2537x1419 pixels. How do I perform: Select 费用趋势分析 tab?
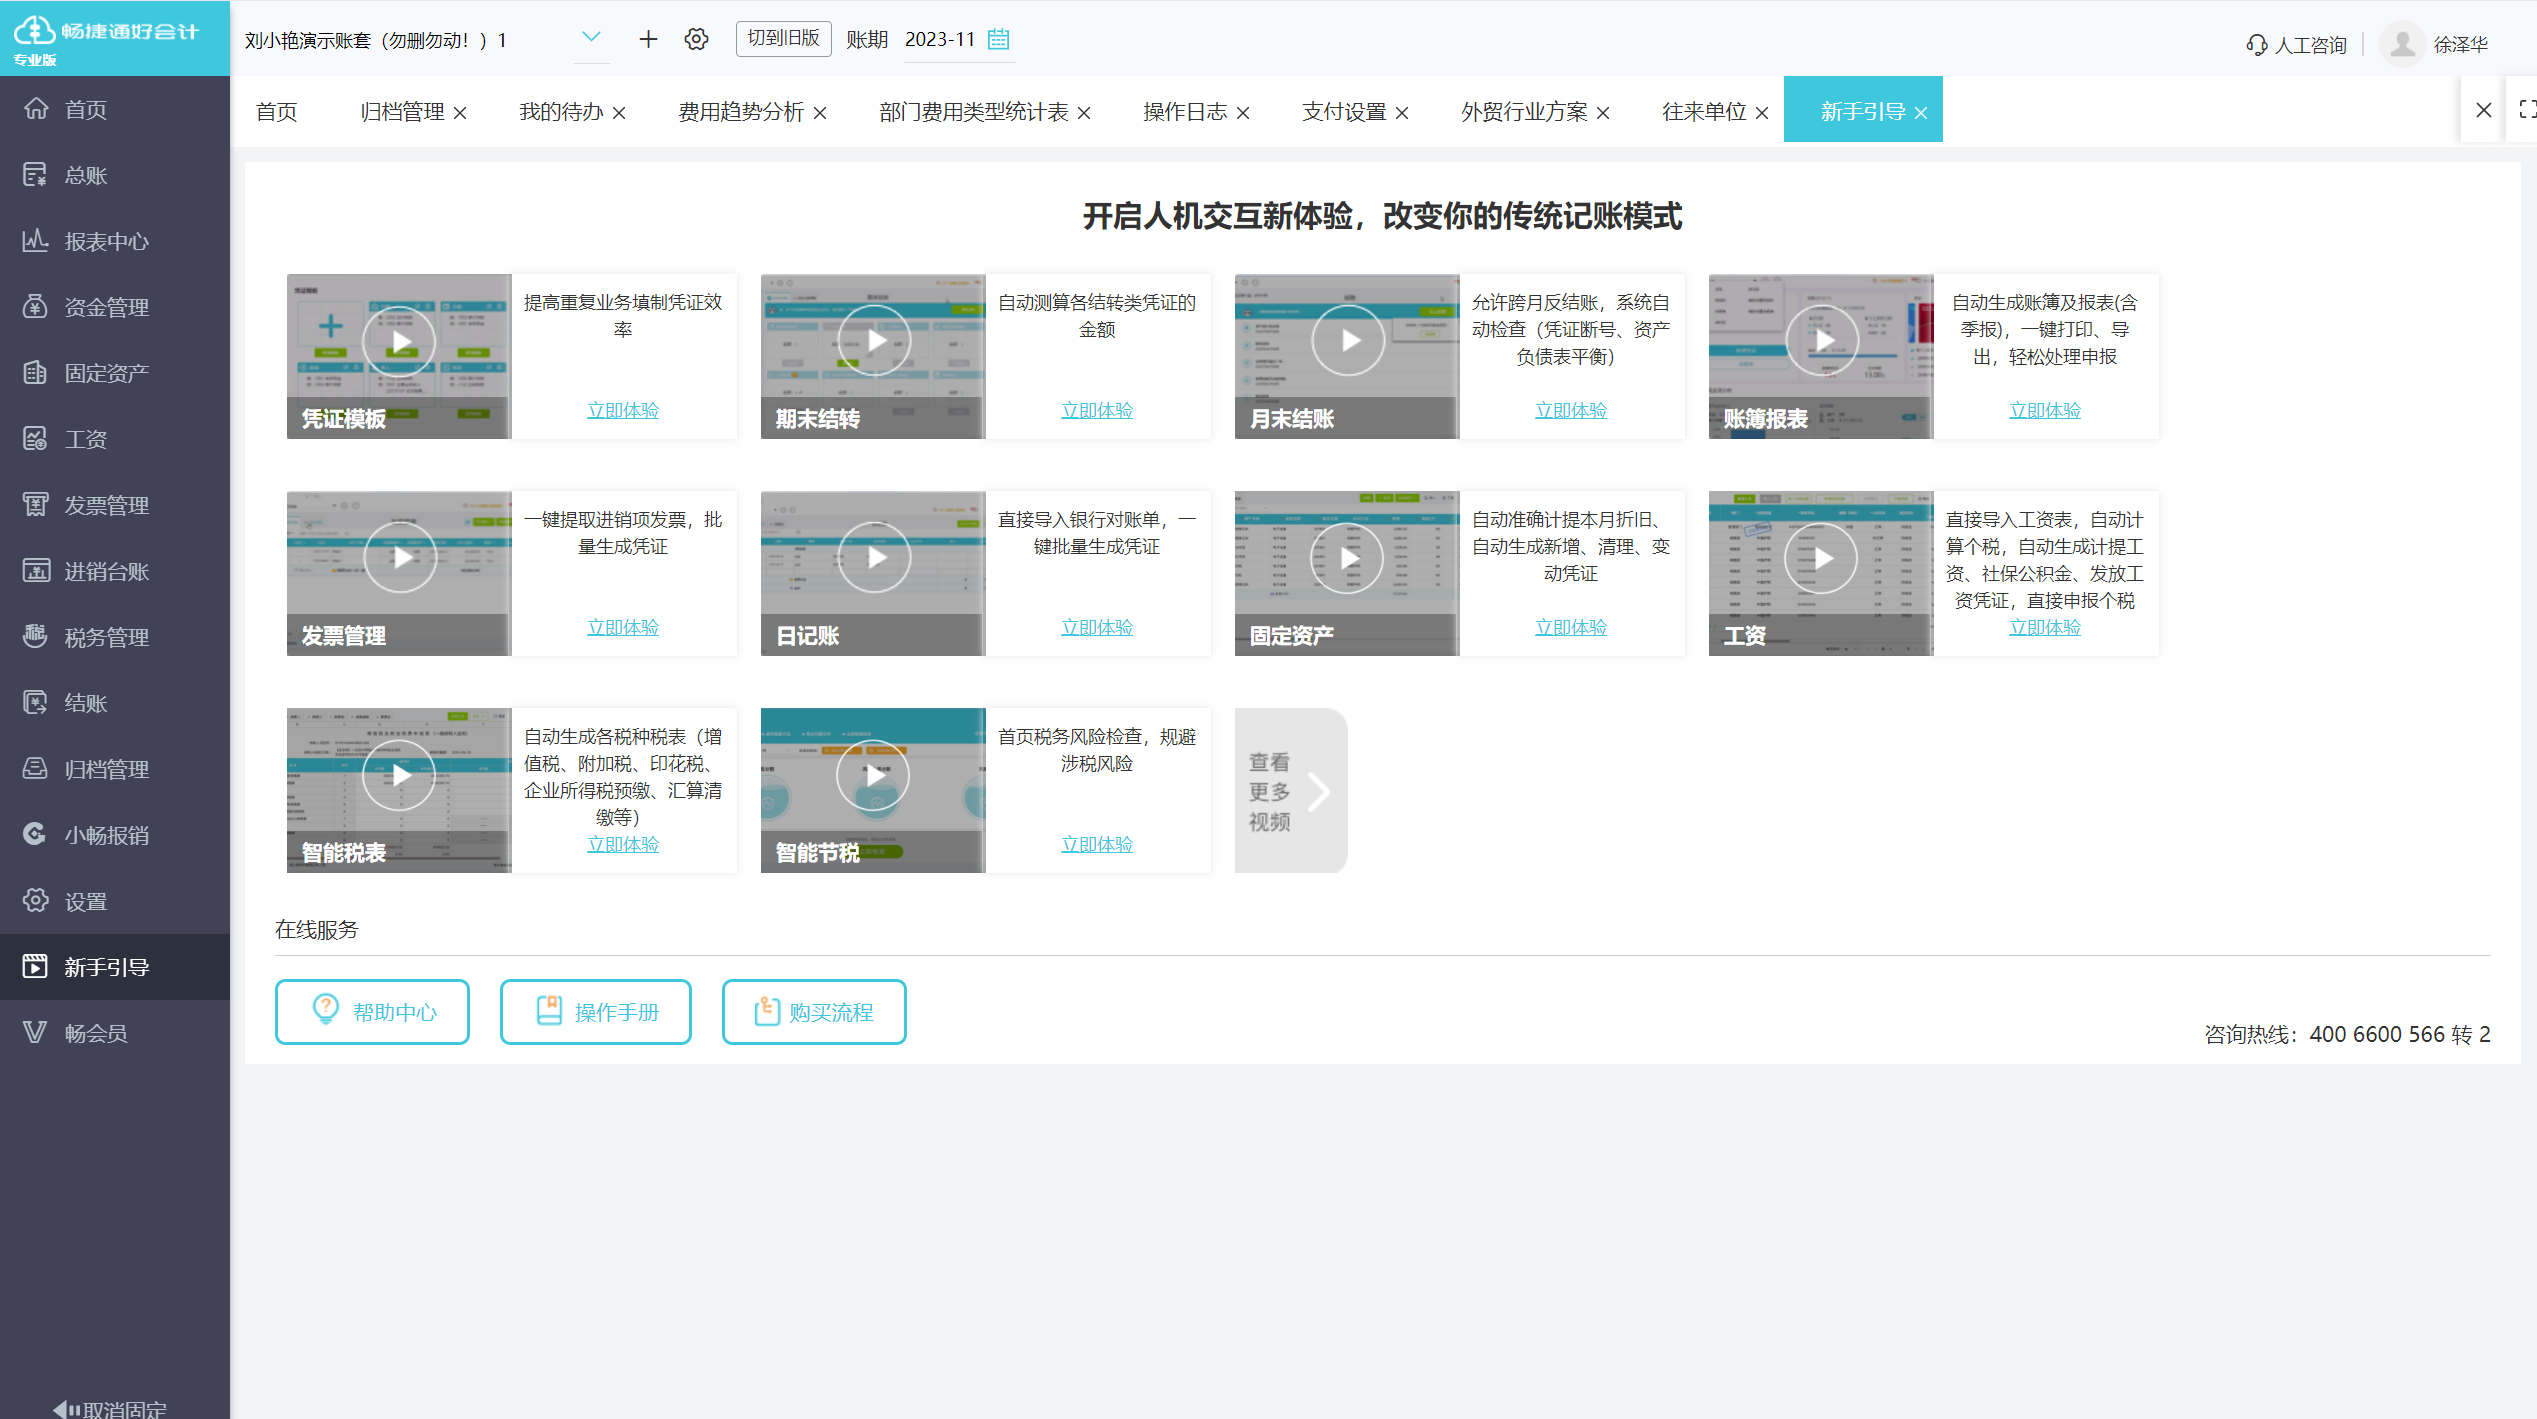point(741,112)
